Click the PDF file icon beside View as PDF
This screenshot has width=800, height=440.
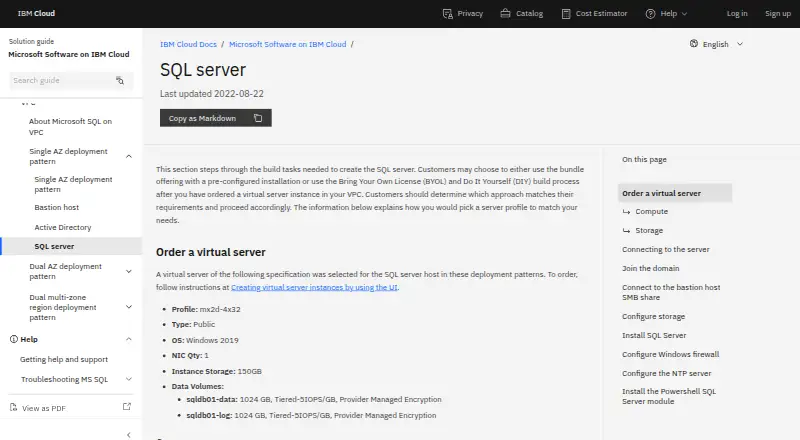click(14, 407)
